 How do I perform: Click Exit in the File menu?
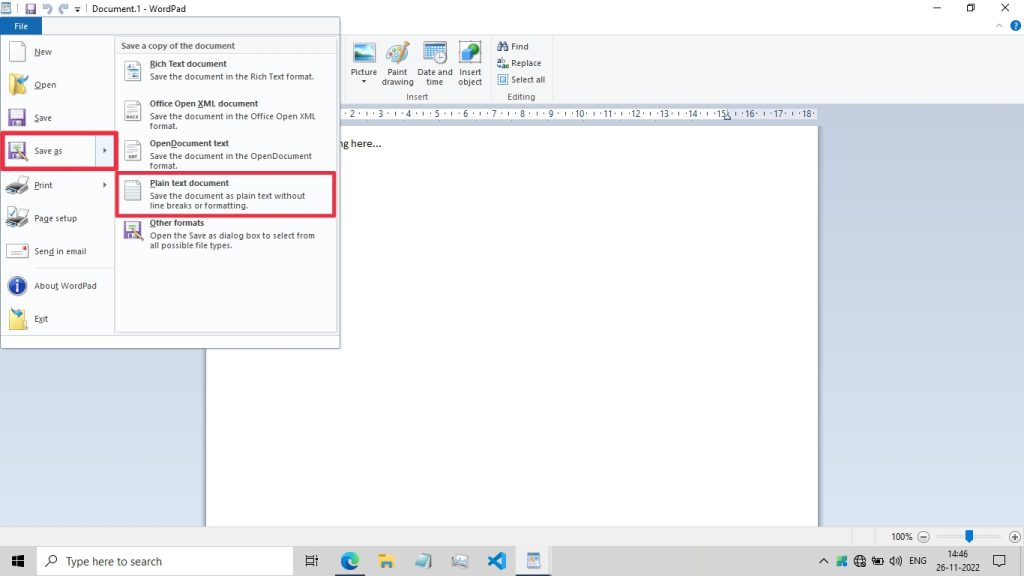[x=57, y=319]
